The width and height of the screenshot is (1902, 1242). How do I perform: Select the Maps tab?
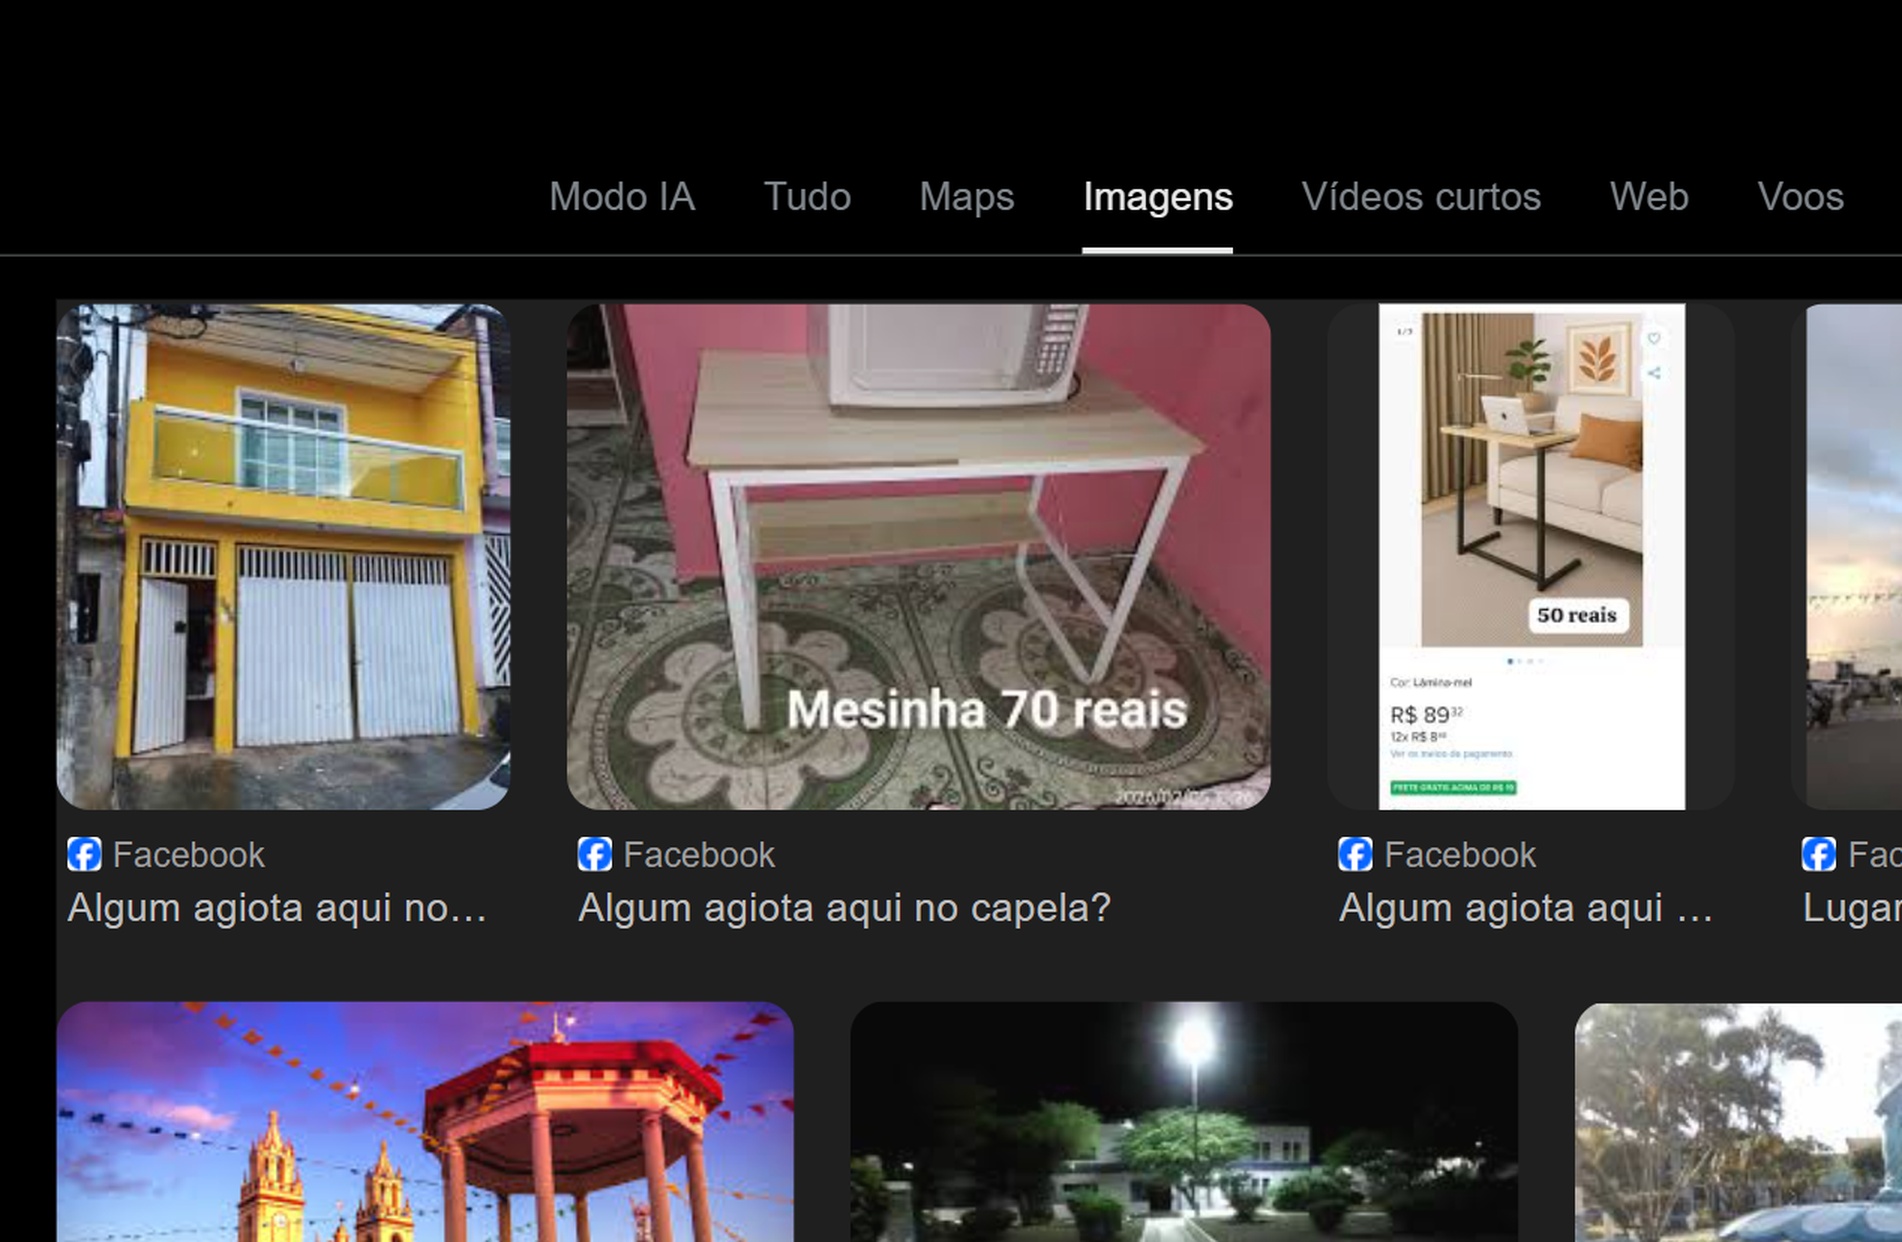[966, 197]
